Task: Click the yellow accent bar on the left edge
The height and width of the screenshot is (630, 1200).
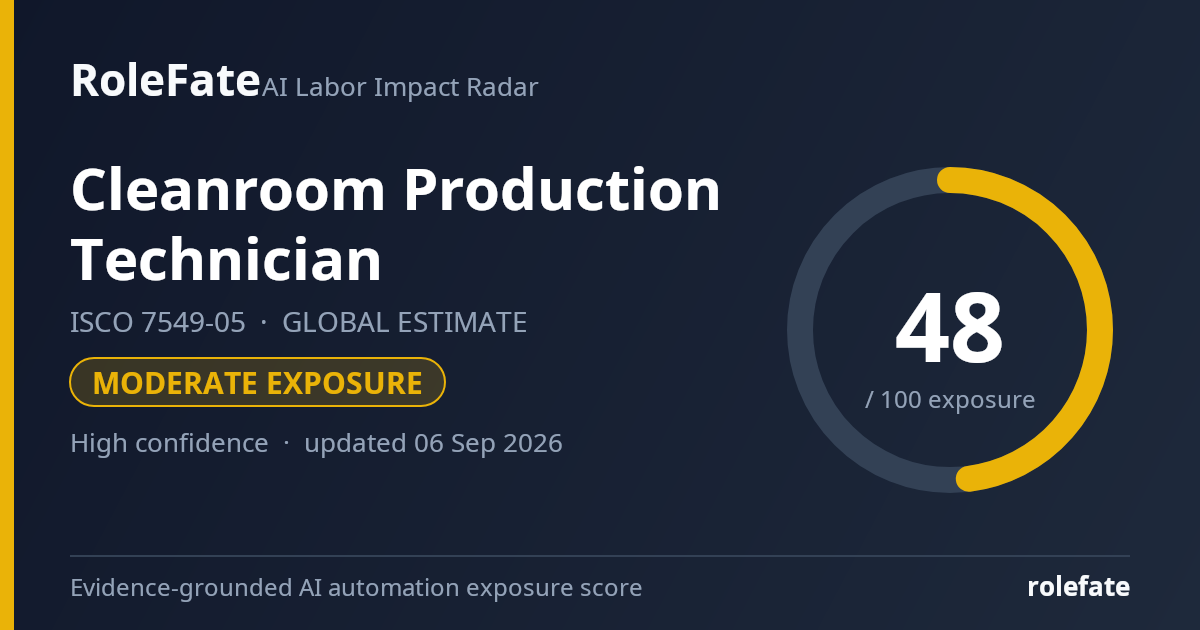Action: click(x=7, y=315)
